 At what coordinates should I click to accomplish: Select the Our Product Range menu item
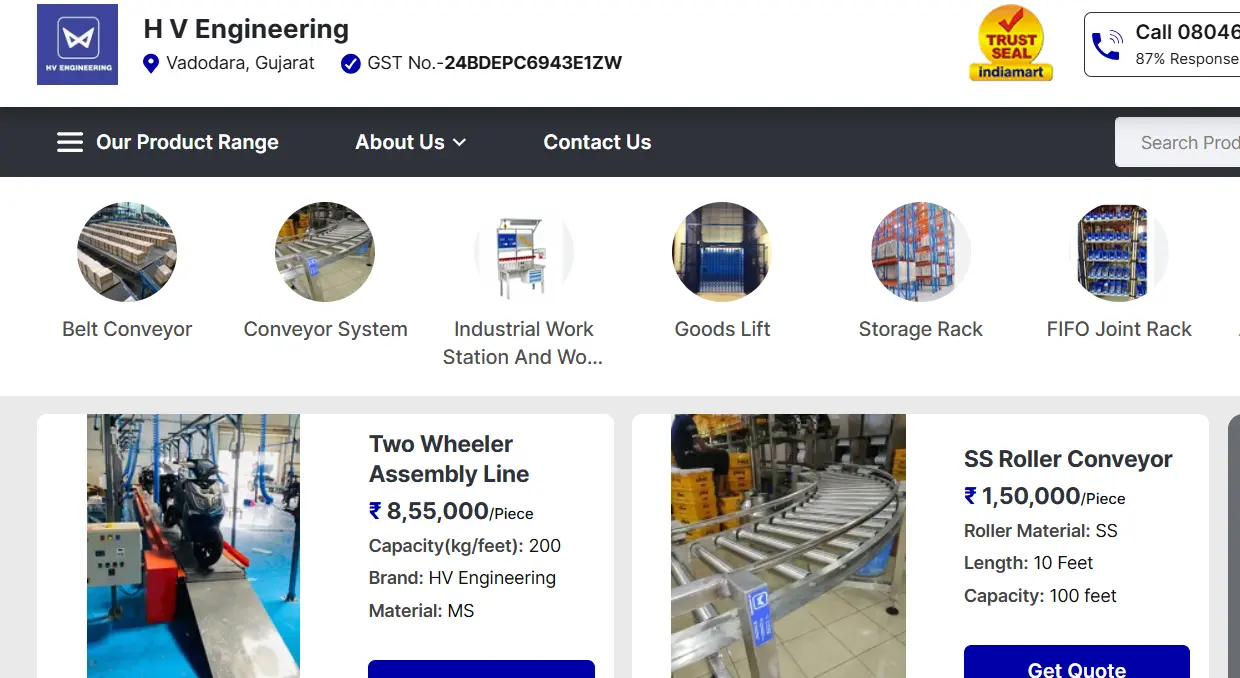tap(187, 142)
